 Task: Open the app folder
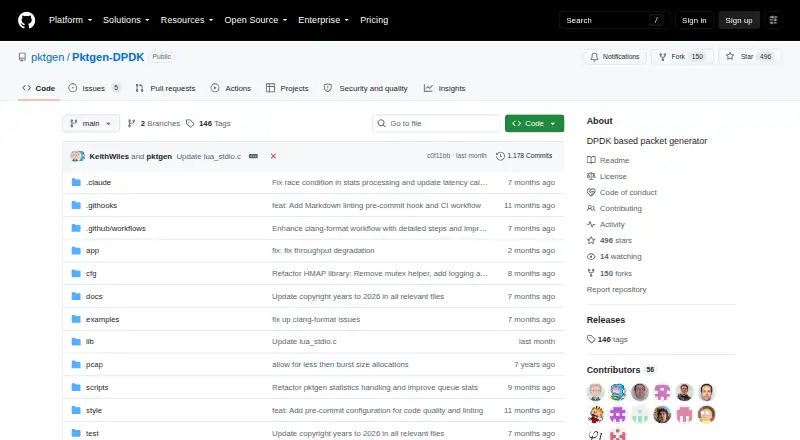tap(92, 251)
